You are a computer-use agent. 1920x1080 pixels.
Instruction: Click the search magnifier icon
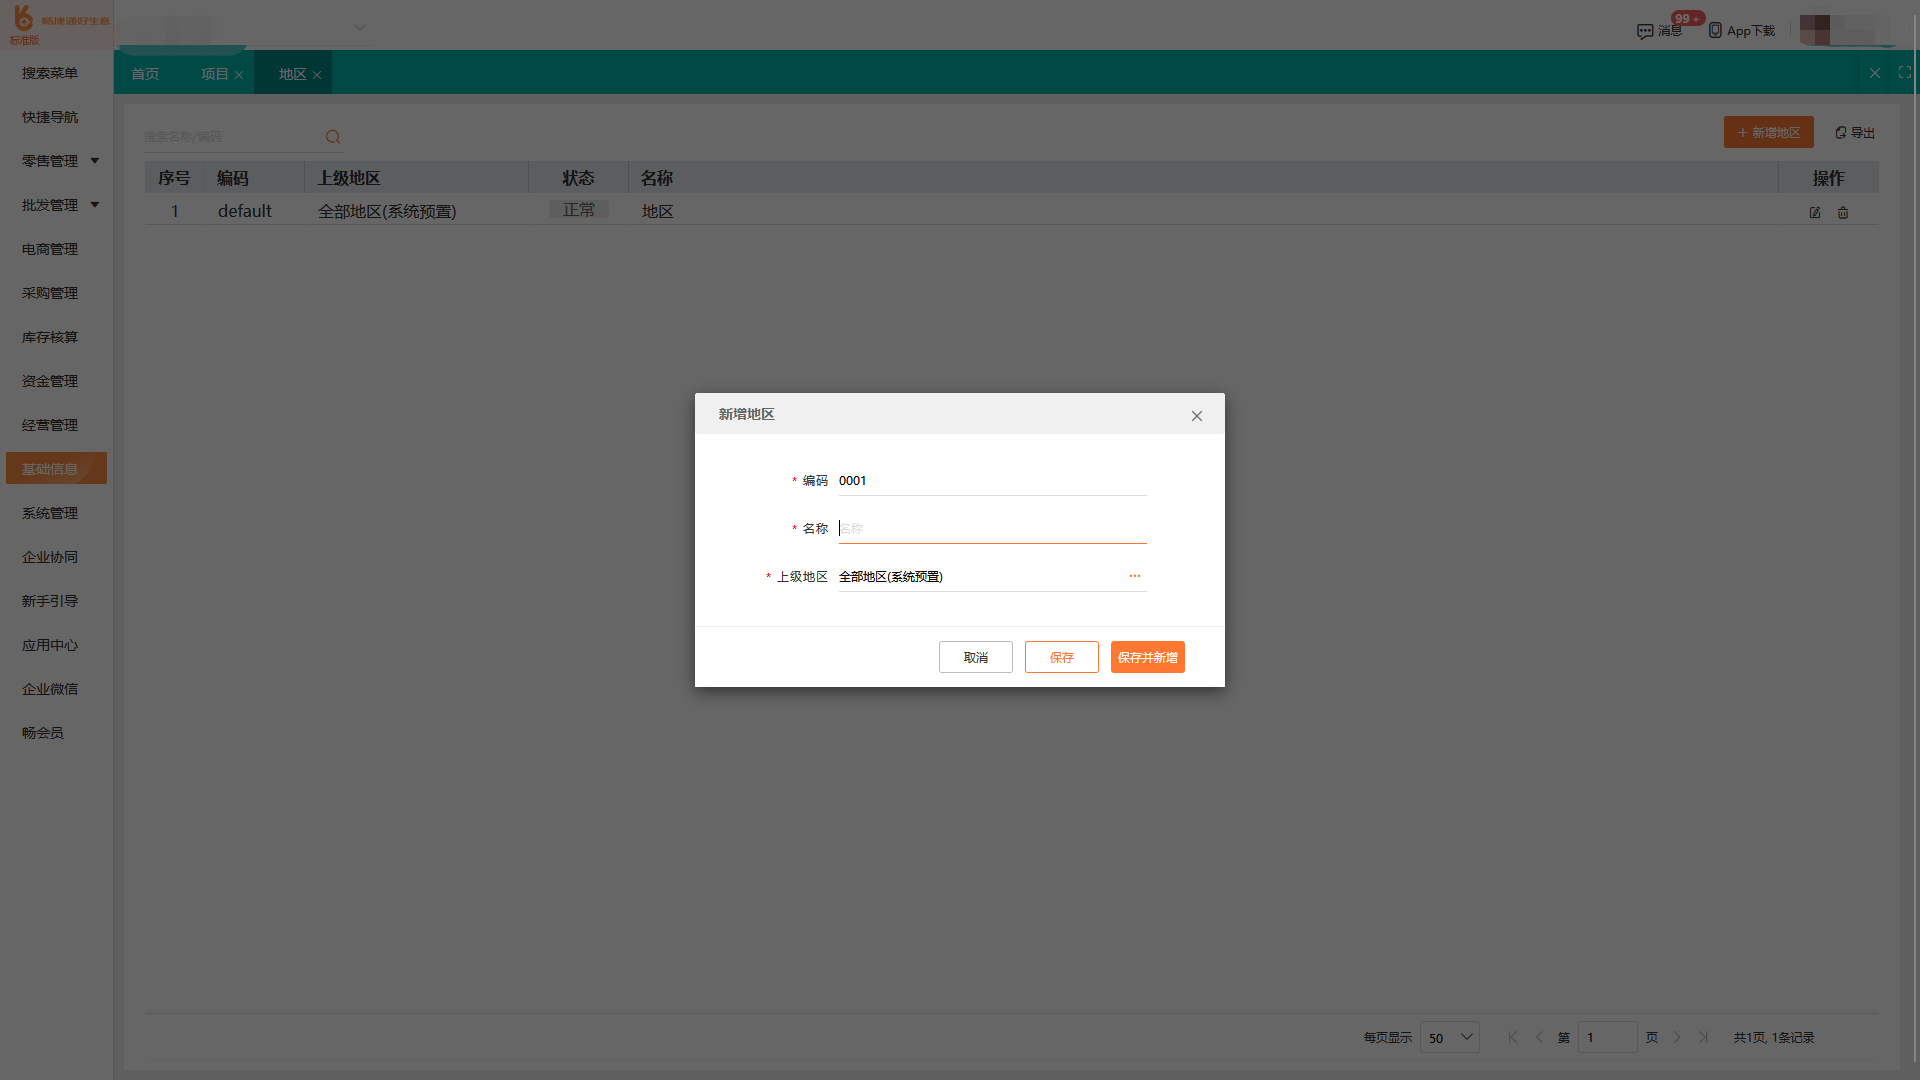click(x=334, y=136)
